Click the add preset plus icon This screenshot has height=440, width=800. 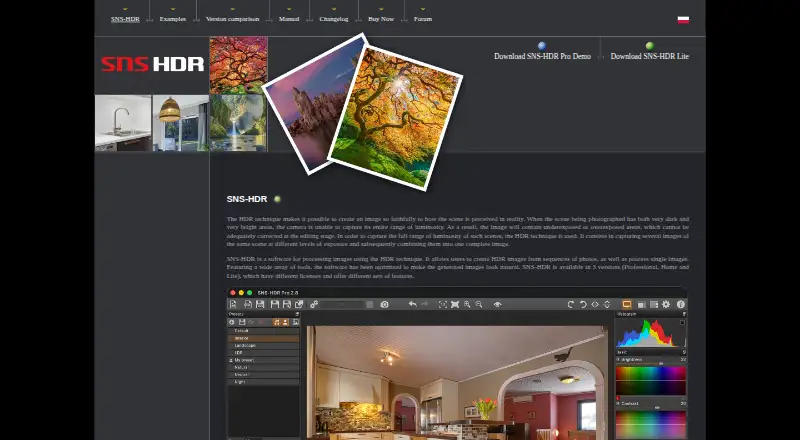click(x=232, y=322)
